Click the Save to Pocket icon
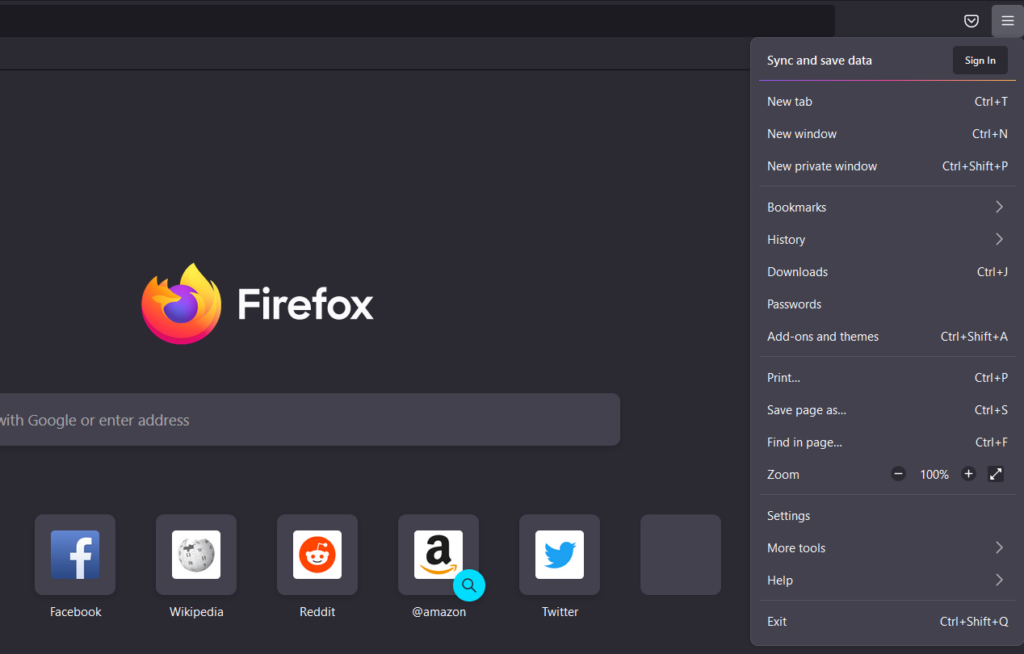This screenshot has width=1024, height=654. pos(971,21)
